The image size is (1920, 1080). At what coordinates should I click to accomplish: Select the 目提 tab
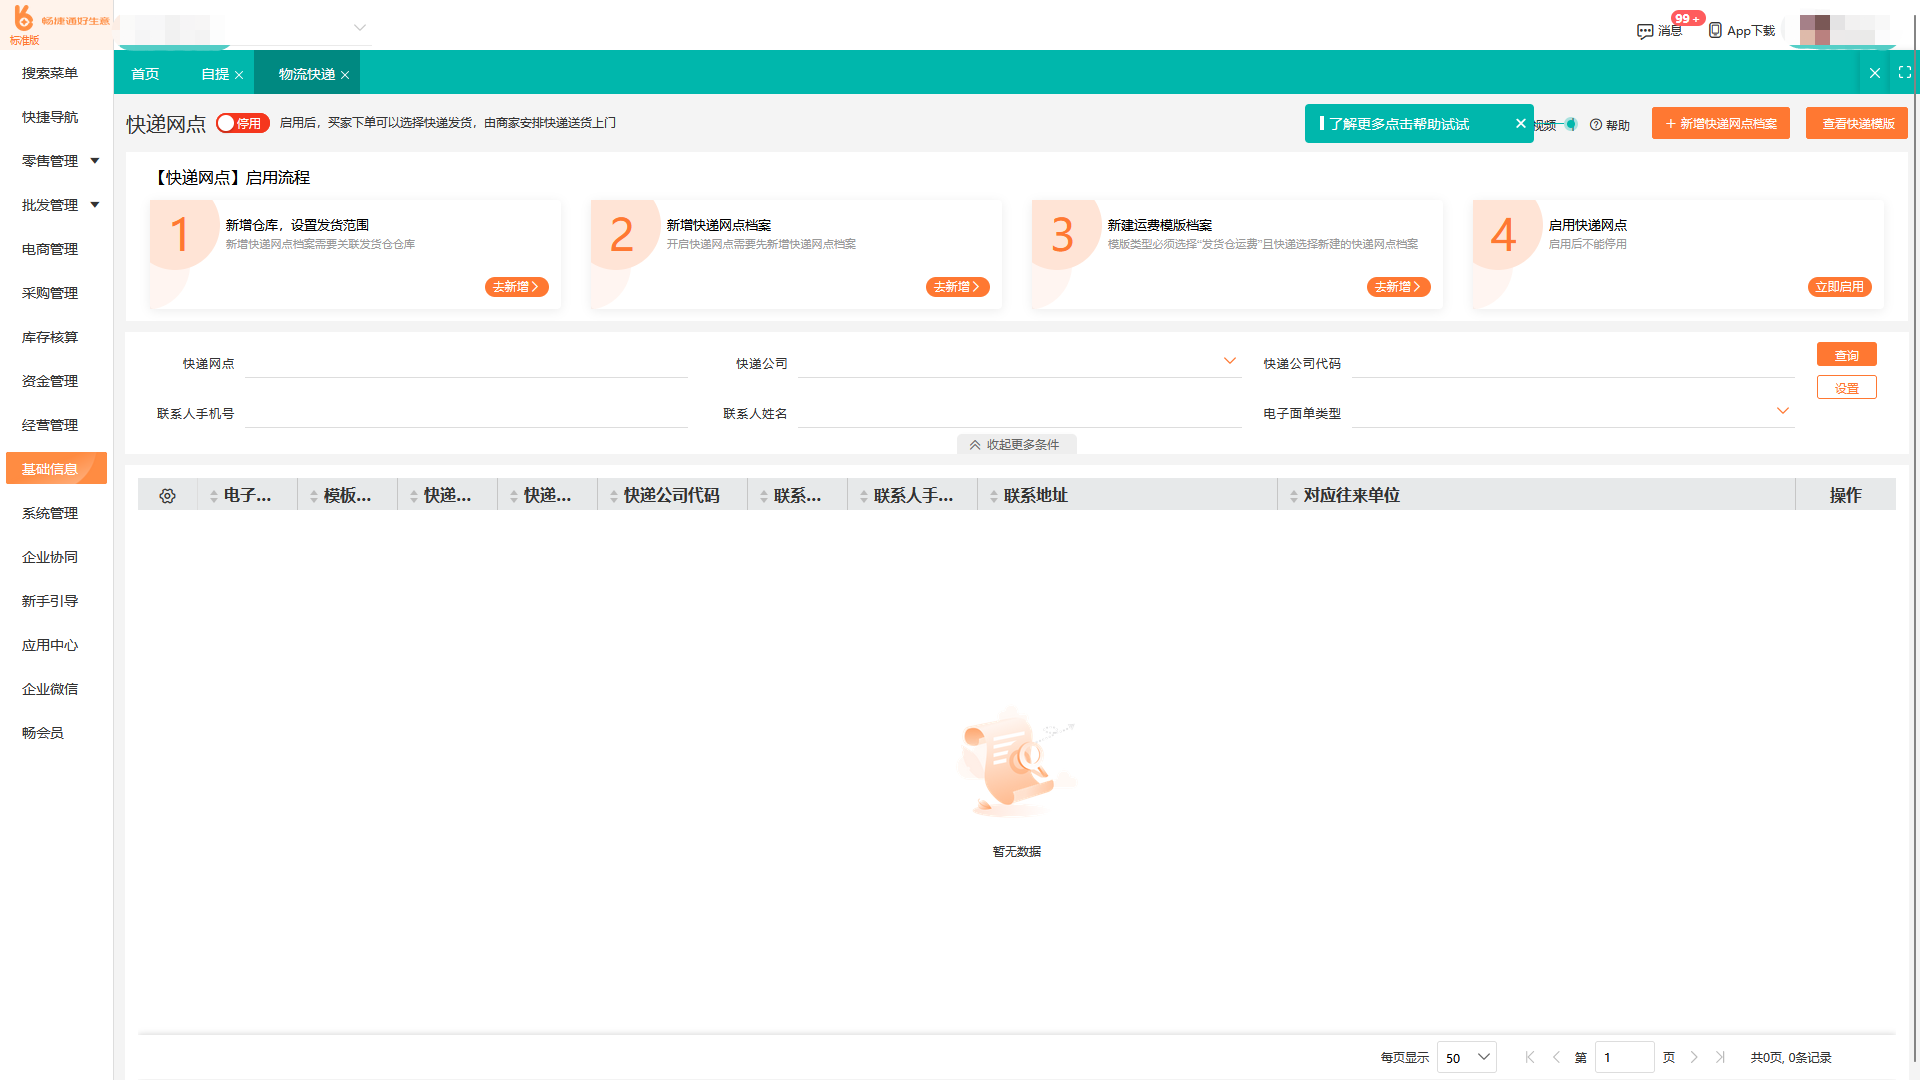coord(214,74)
